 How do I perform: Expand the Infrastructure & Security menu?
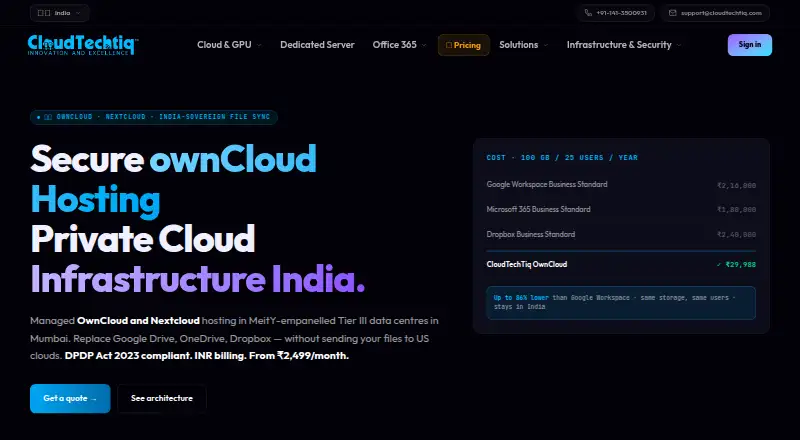tap(624, 45)
